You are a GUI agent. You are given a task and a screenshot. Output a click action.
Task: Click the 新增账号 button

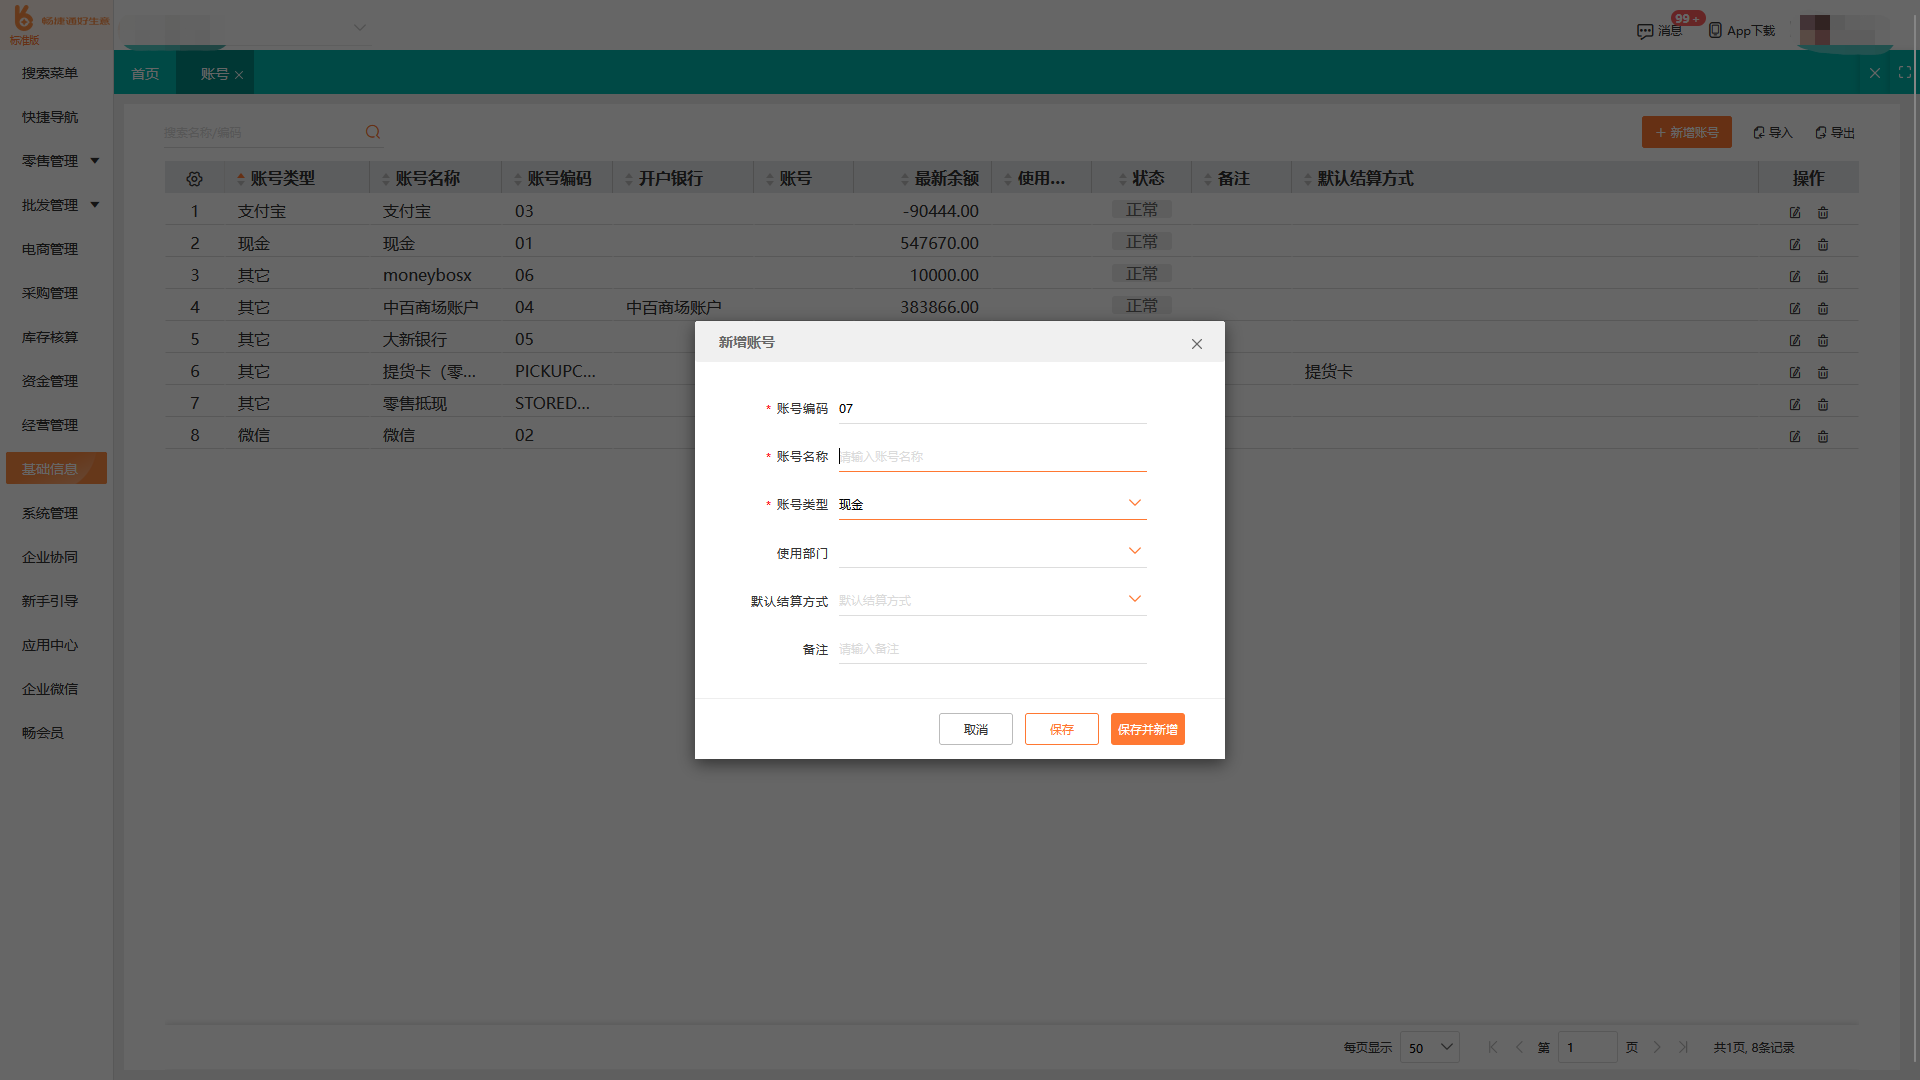click(1689, 132)
